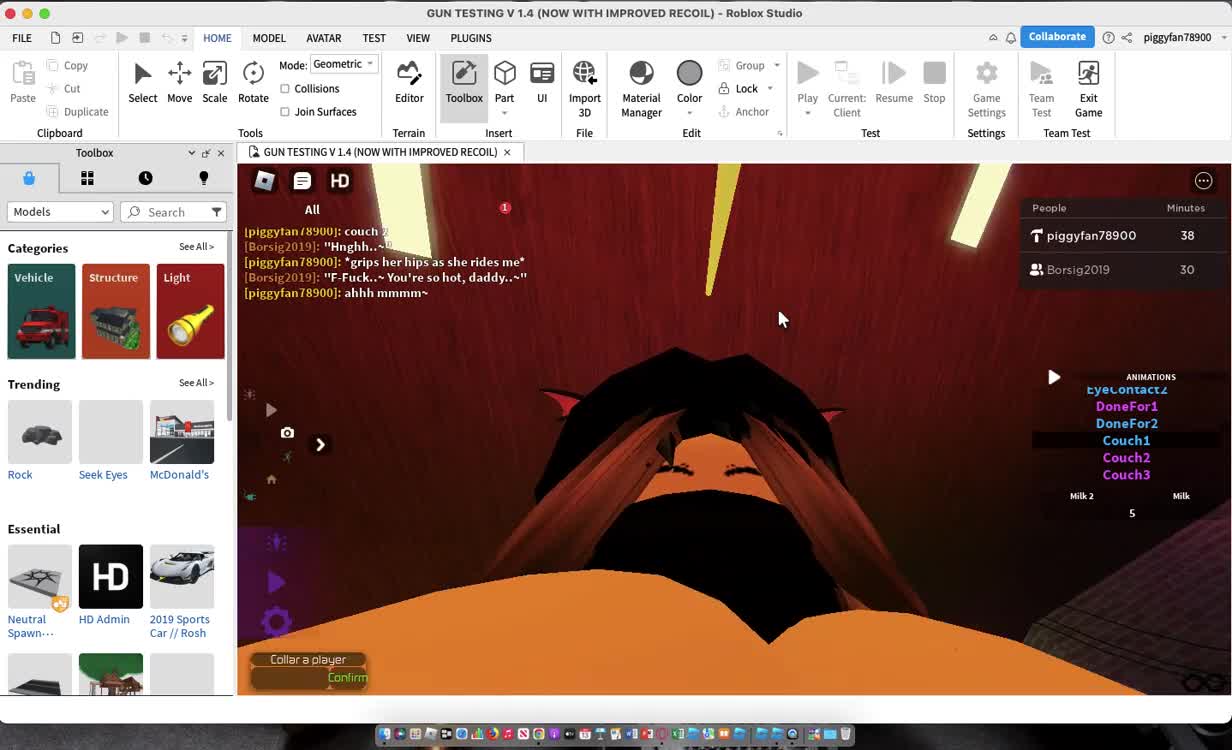Enable the Collisions checkbox

click(x=285, y=89)
